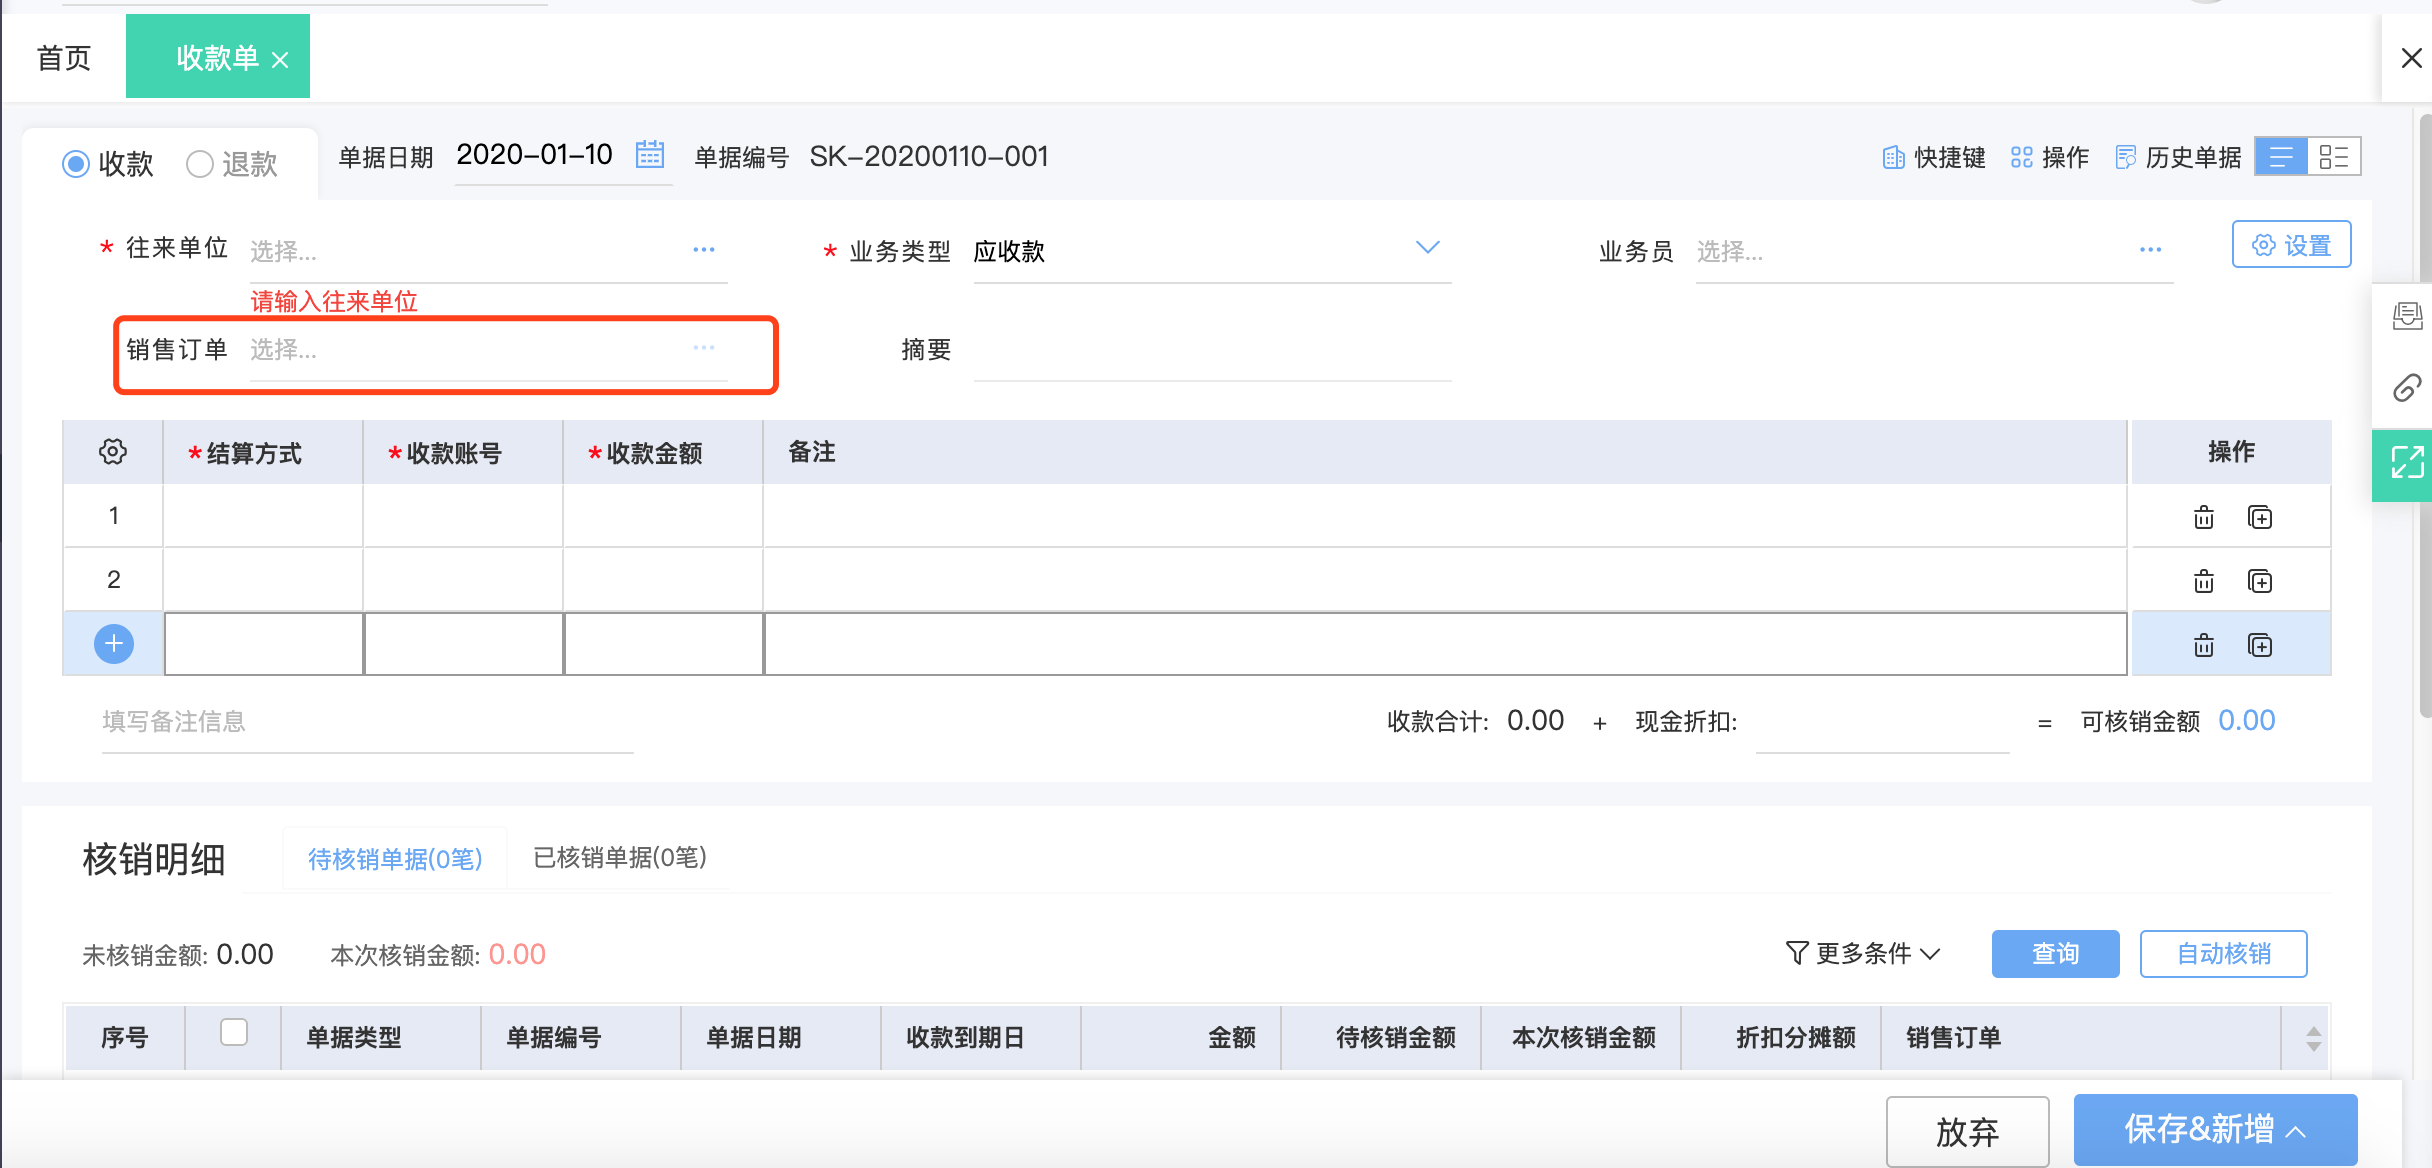Expand the 业务类型 应收款 dropdown
This screenshot has height=1168, width=2432.
click(1427, 247)
